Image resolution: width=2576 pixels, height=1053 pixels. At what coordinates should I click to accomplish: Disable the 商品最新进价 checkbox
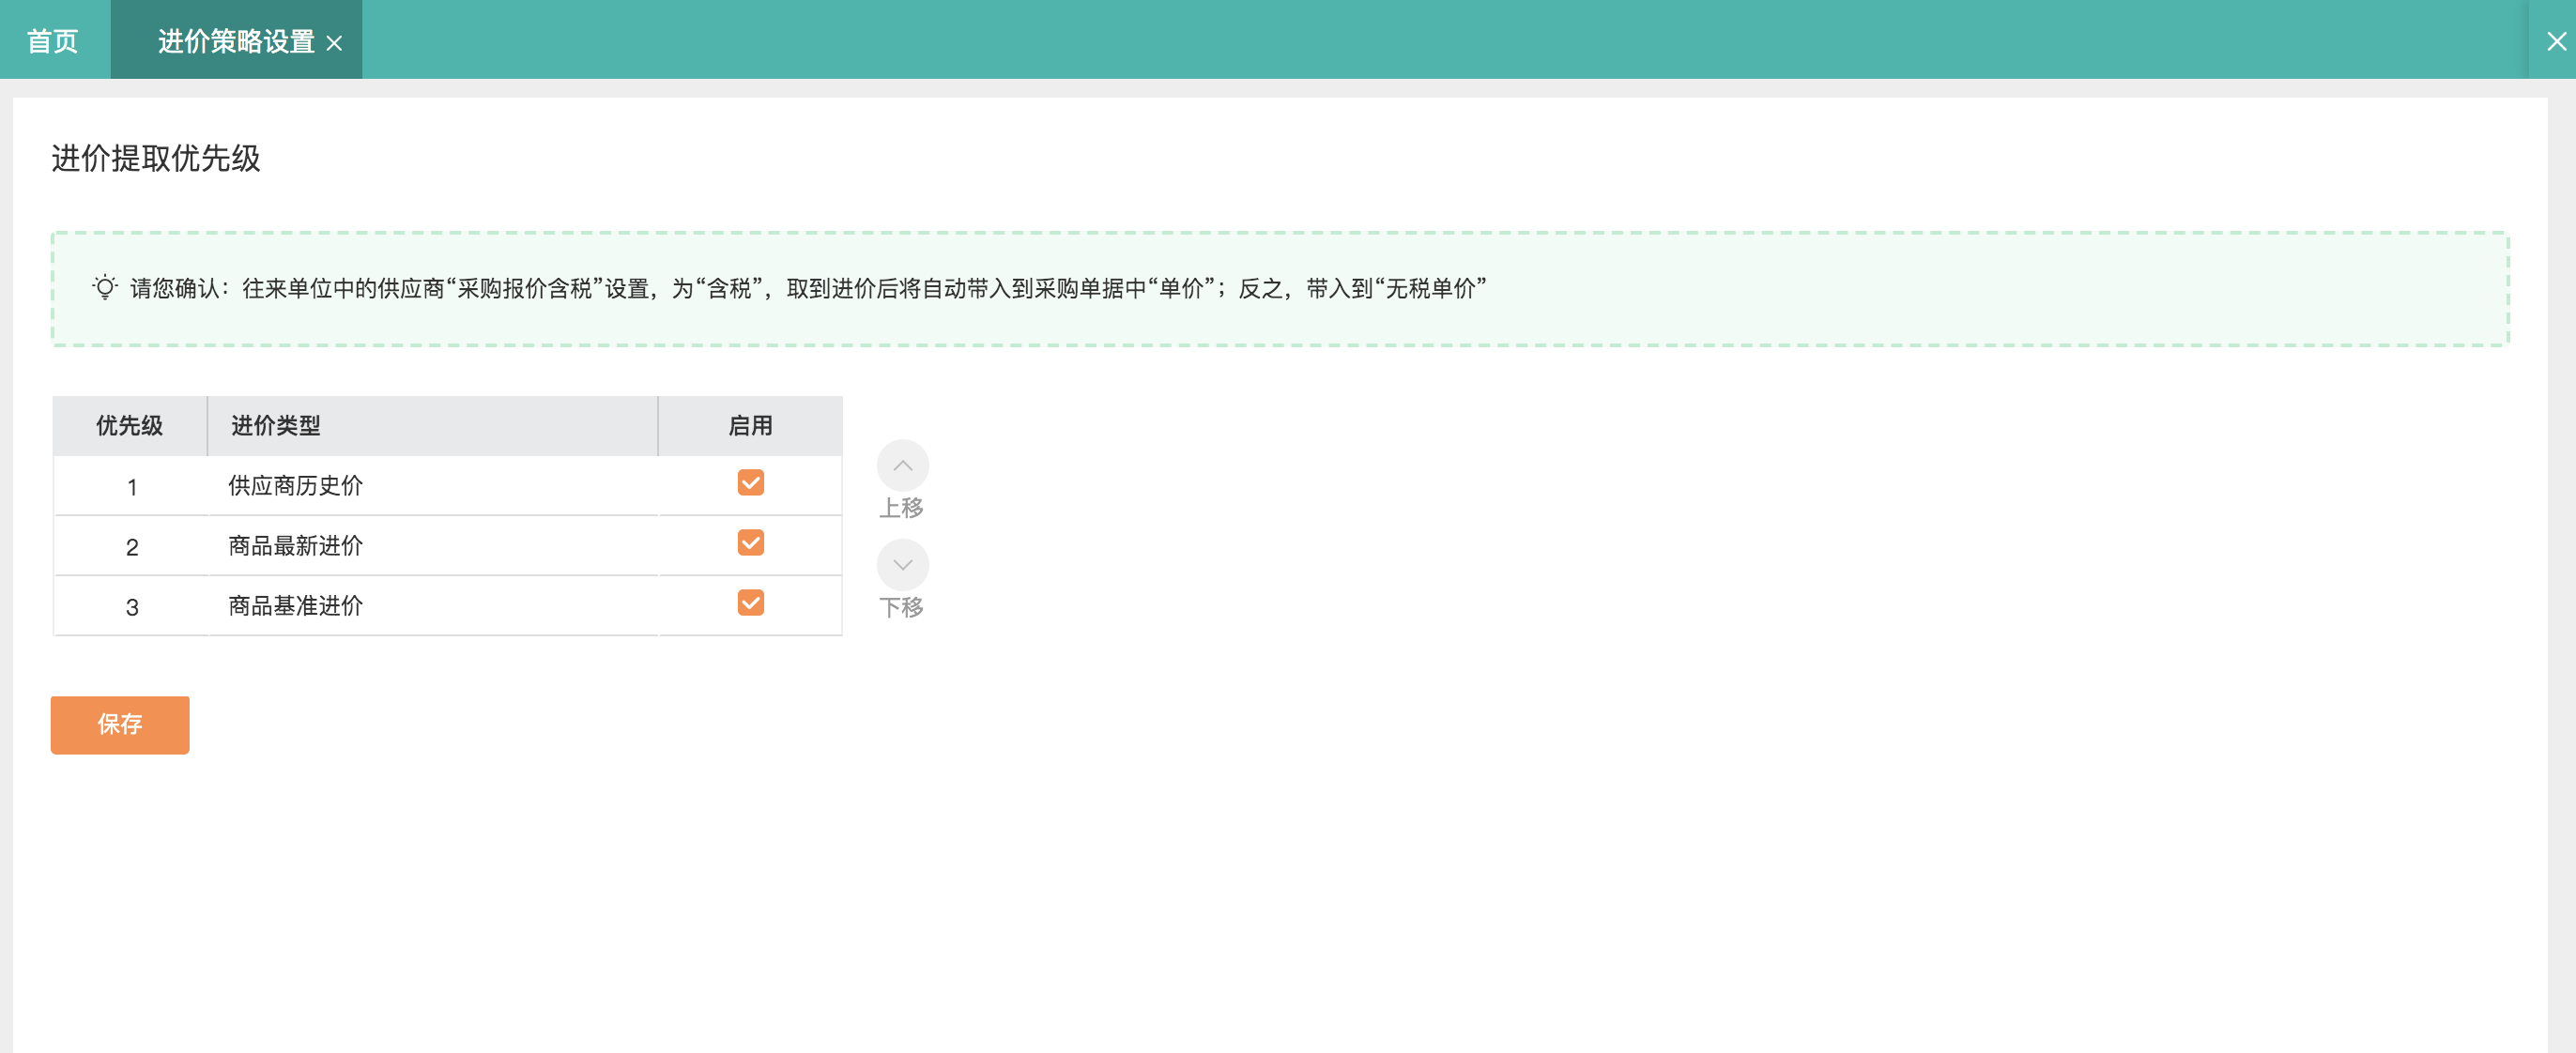tap(751, 543)
